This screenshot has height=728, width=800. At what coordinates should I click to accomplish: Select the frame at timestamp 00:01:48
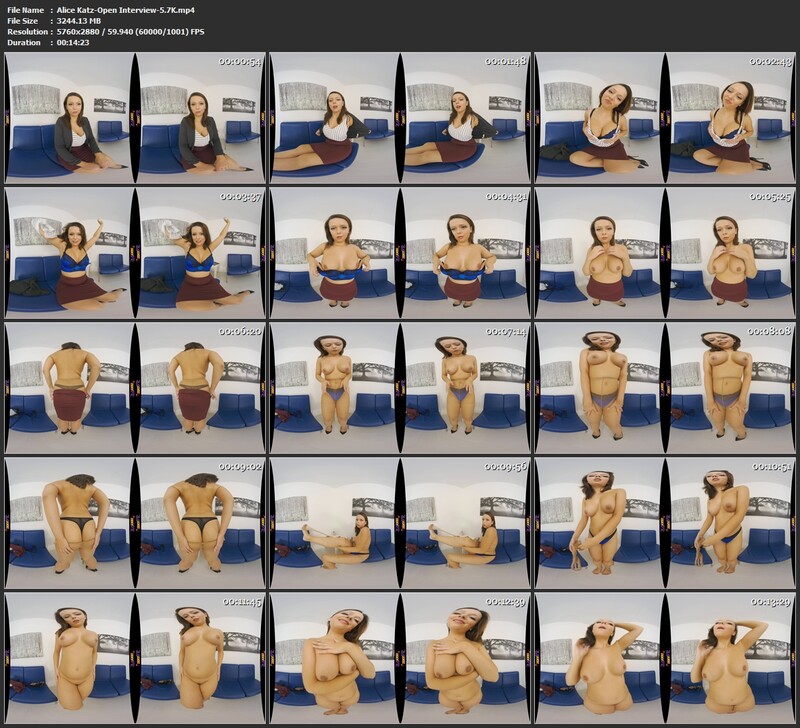[400, 115]
